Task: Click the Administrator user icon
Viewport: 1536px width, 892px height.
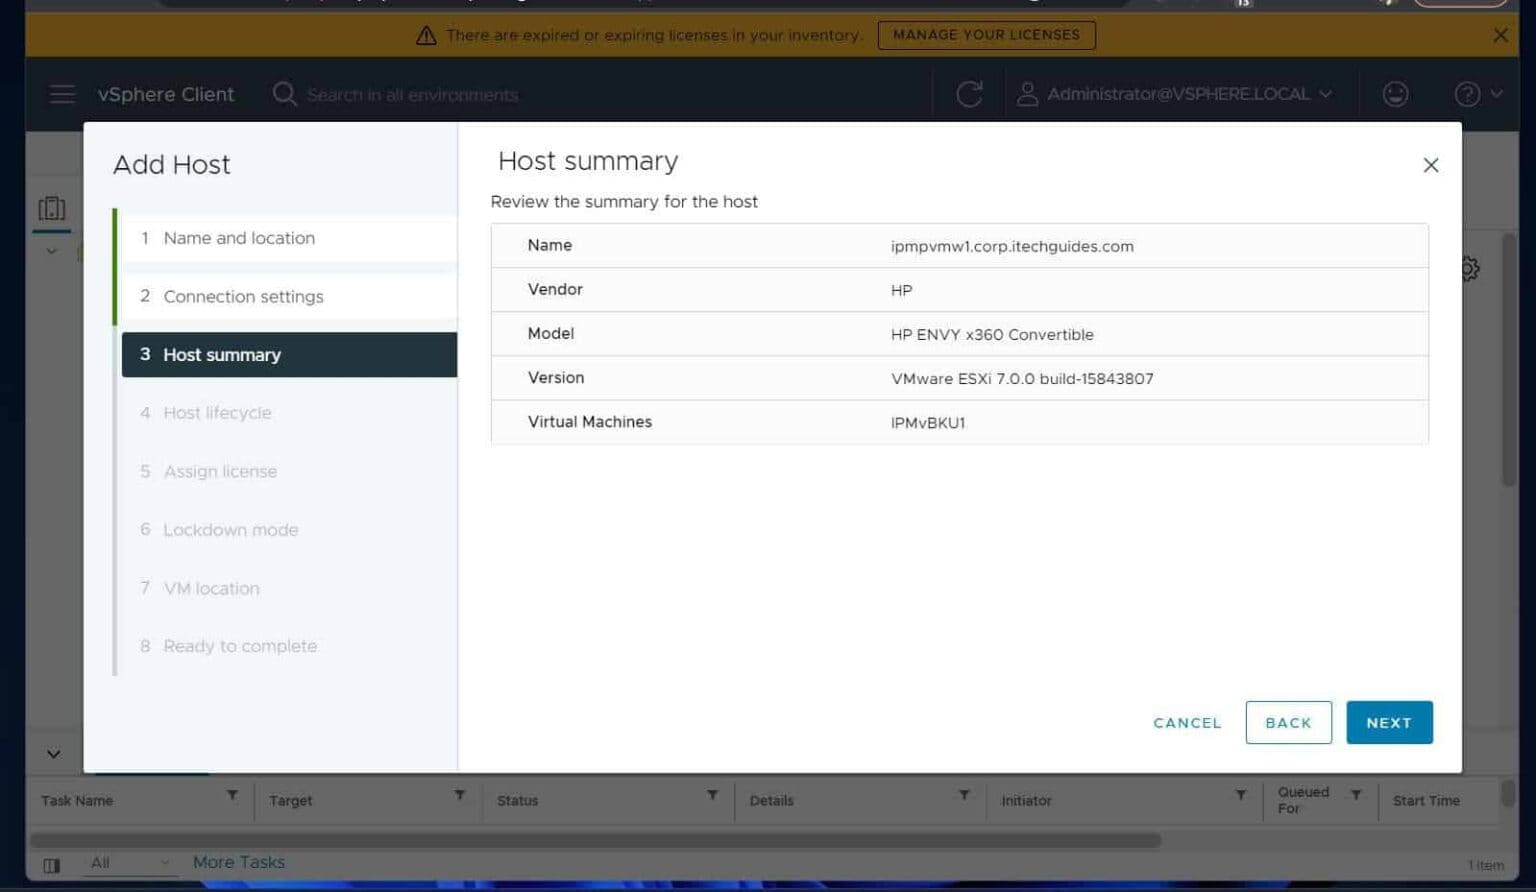Action: tap(1026, 93)
